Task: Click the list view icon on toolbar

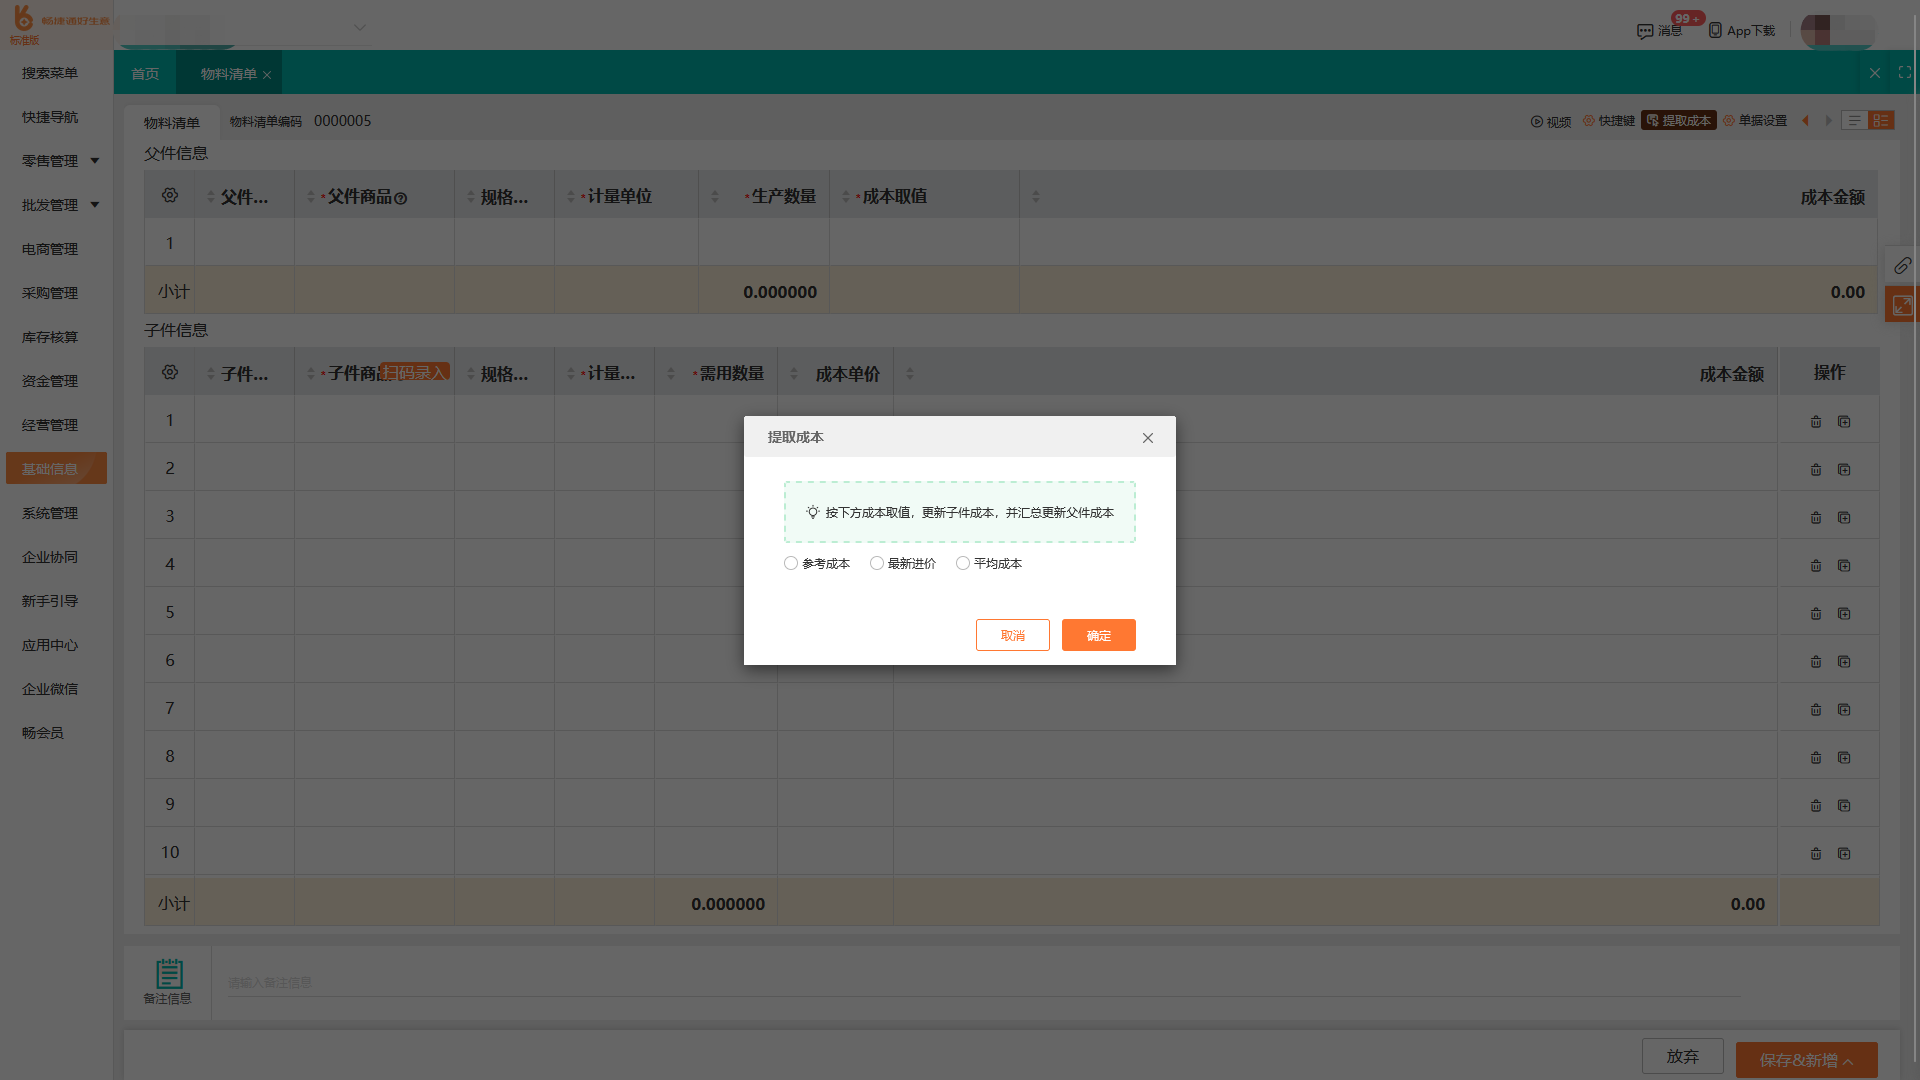Action: tap(1855, 121)
